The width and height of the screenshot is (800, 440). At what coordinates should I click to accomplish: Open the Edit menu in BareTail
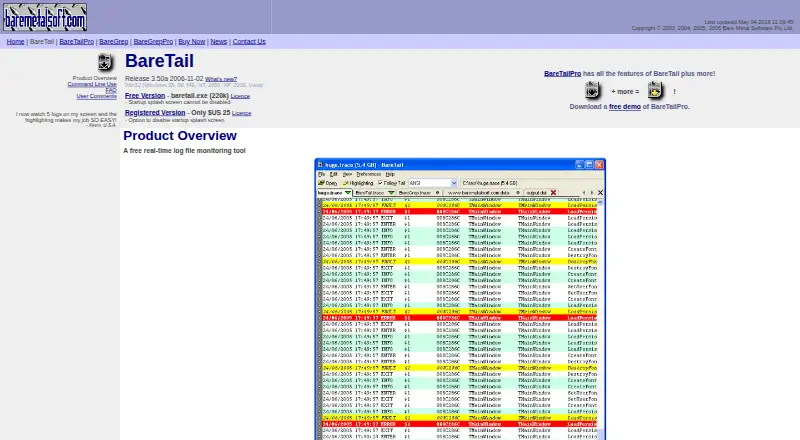334,174
